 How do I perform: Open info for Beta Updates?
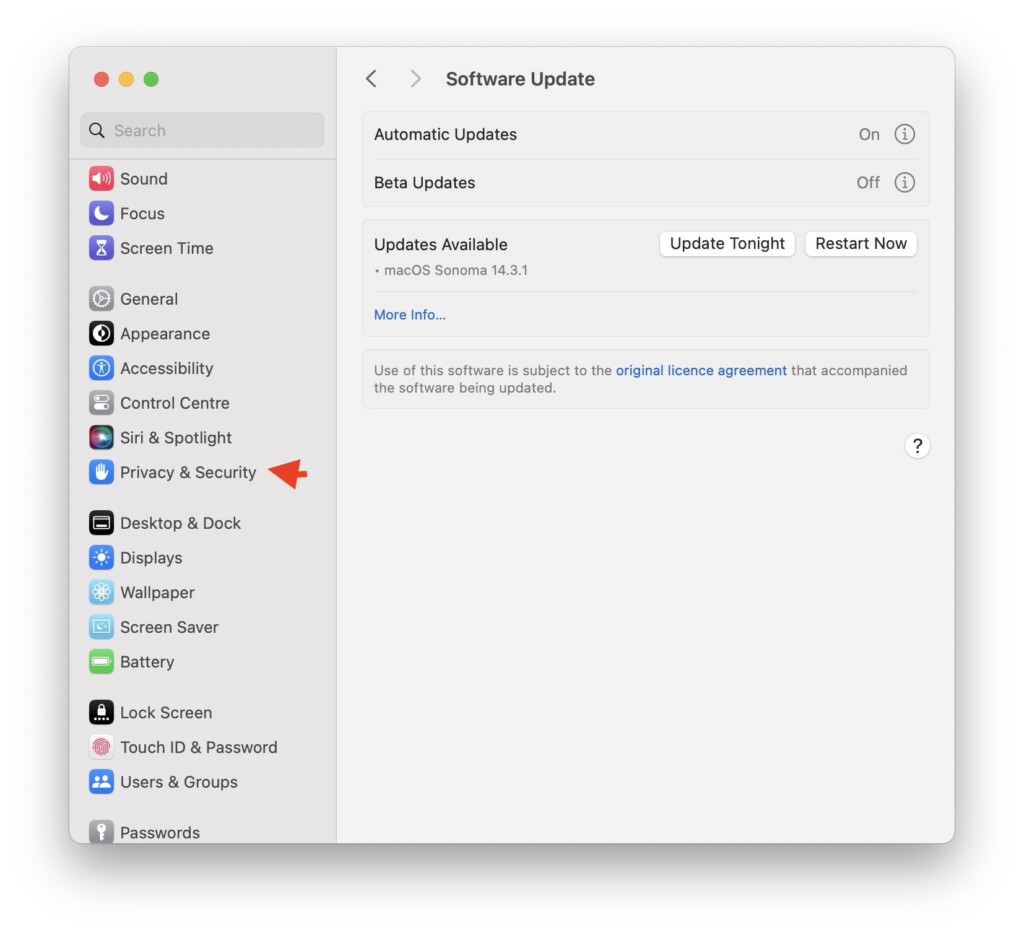click(904, 182)
